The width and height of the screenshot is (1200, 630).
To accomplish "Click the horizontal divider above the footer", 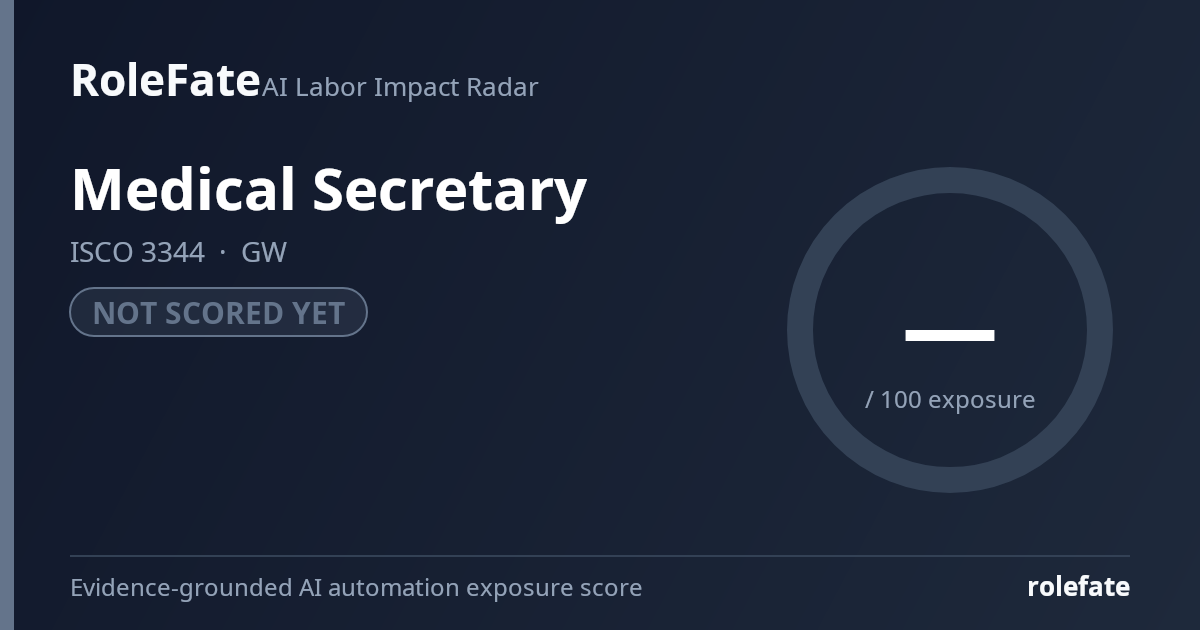I will [600, 556].
